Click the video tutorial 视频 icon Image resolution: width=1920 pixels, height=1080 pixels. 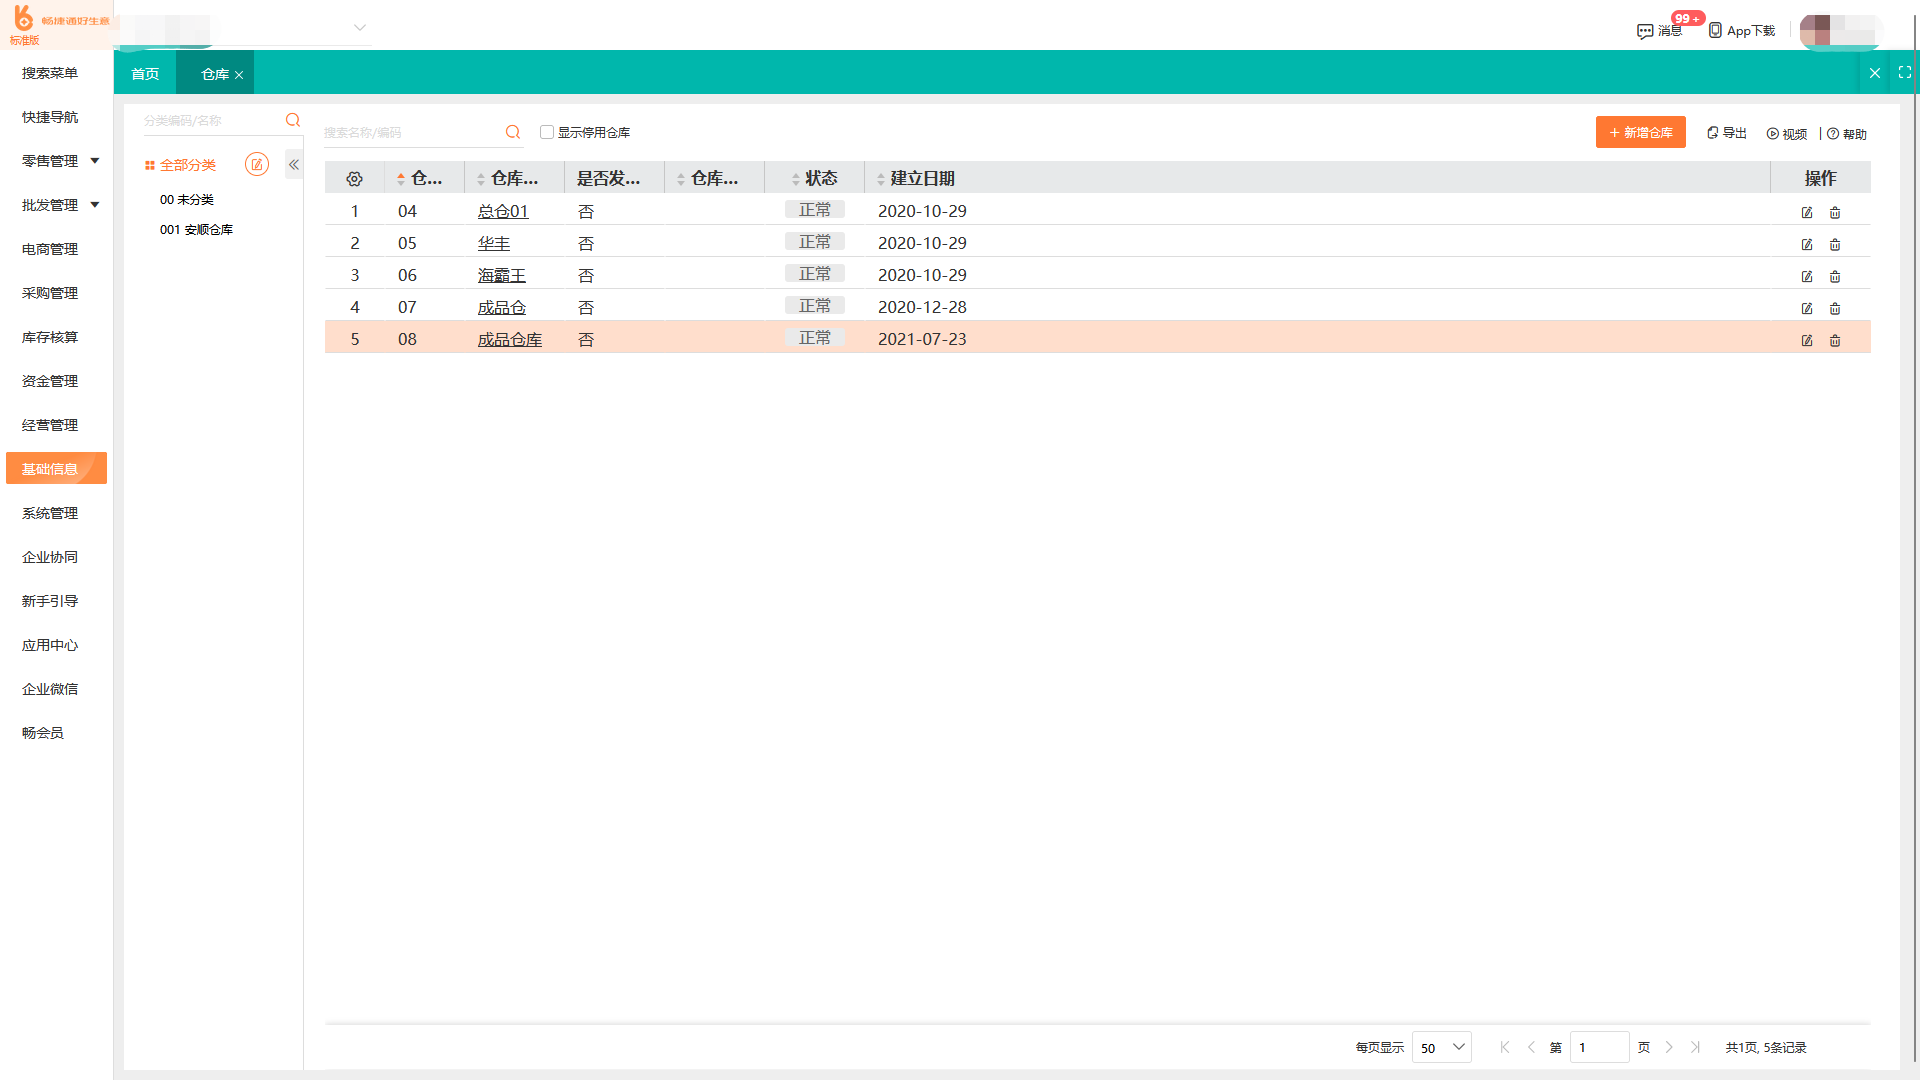coord(1785,131)
